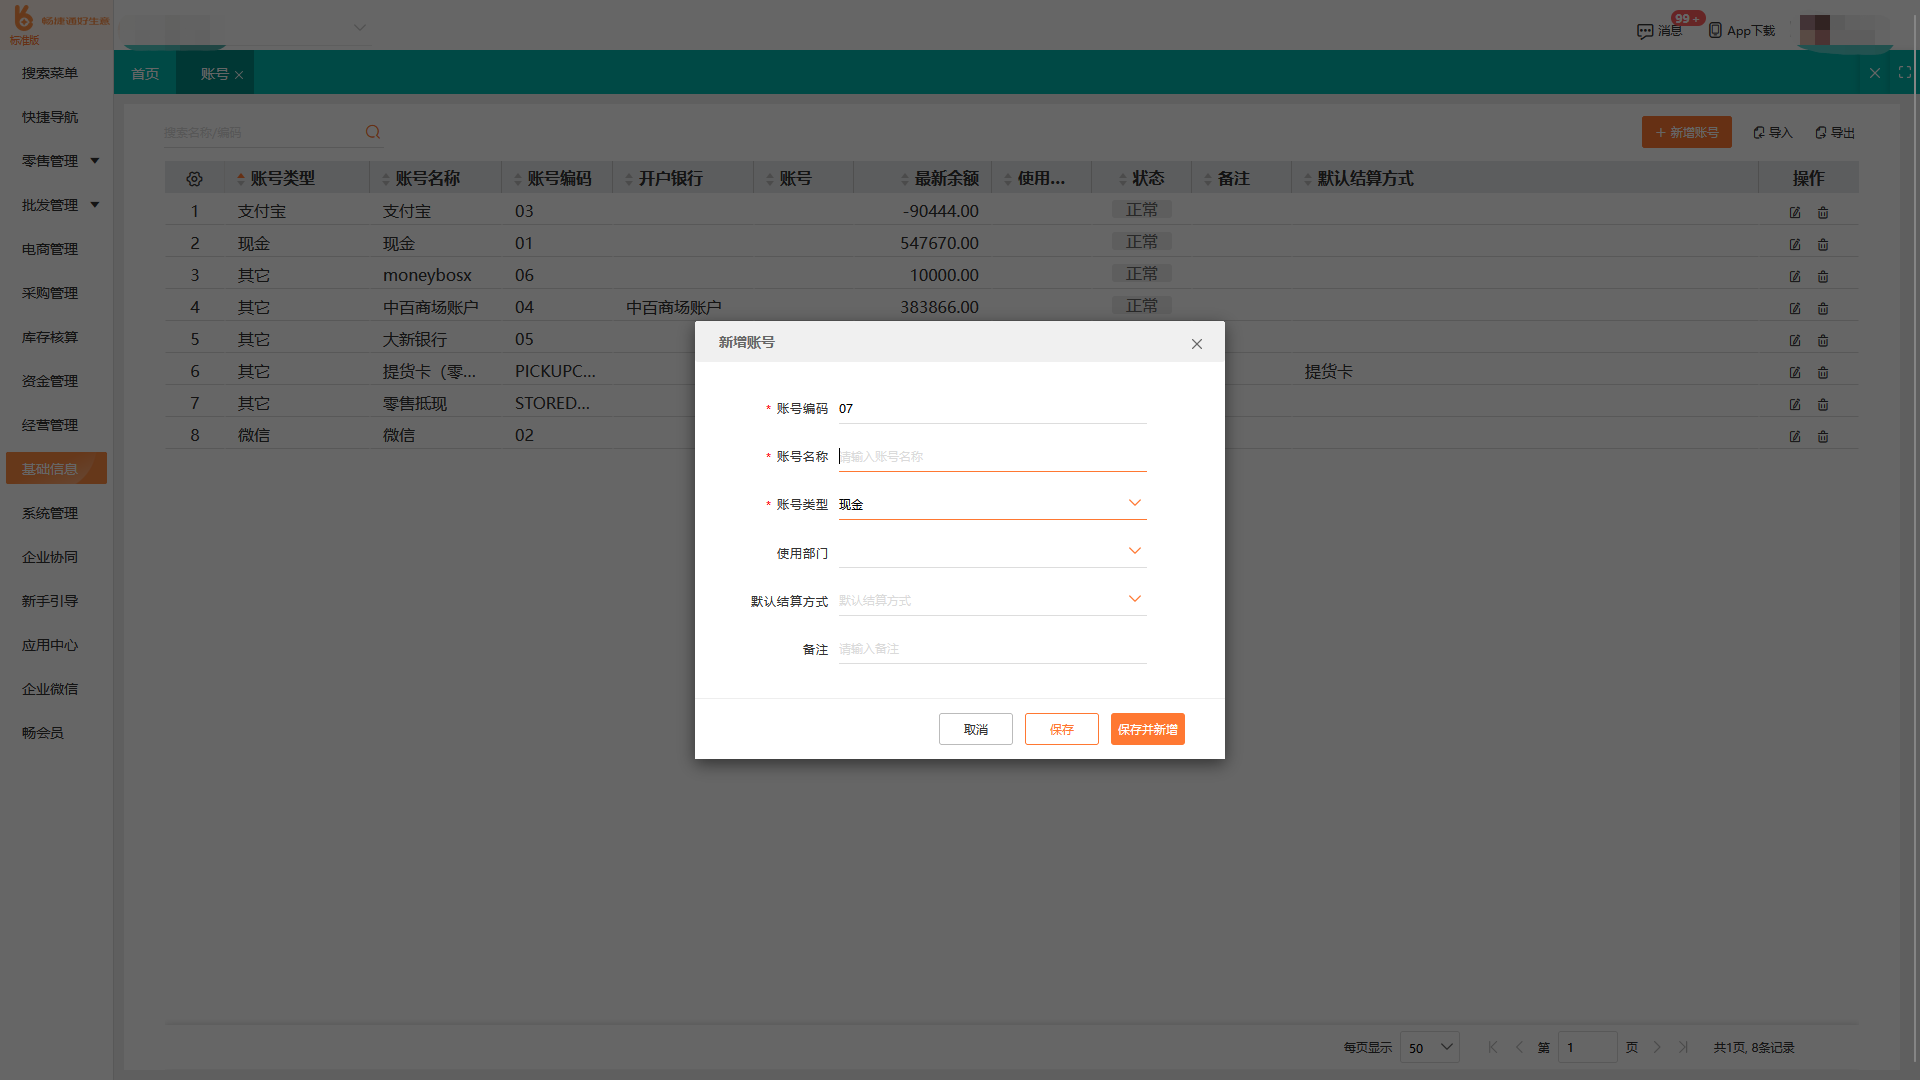This screenshot has width=1920, height=1080.
Task: Click the edit icon for 微信 account
Action: click(1795, 436)
